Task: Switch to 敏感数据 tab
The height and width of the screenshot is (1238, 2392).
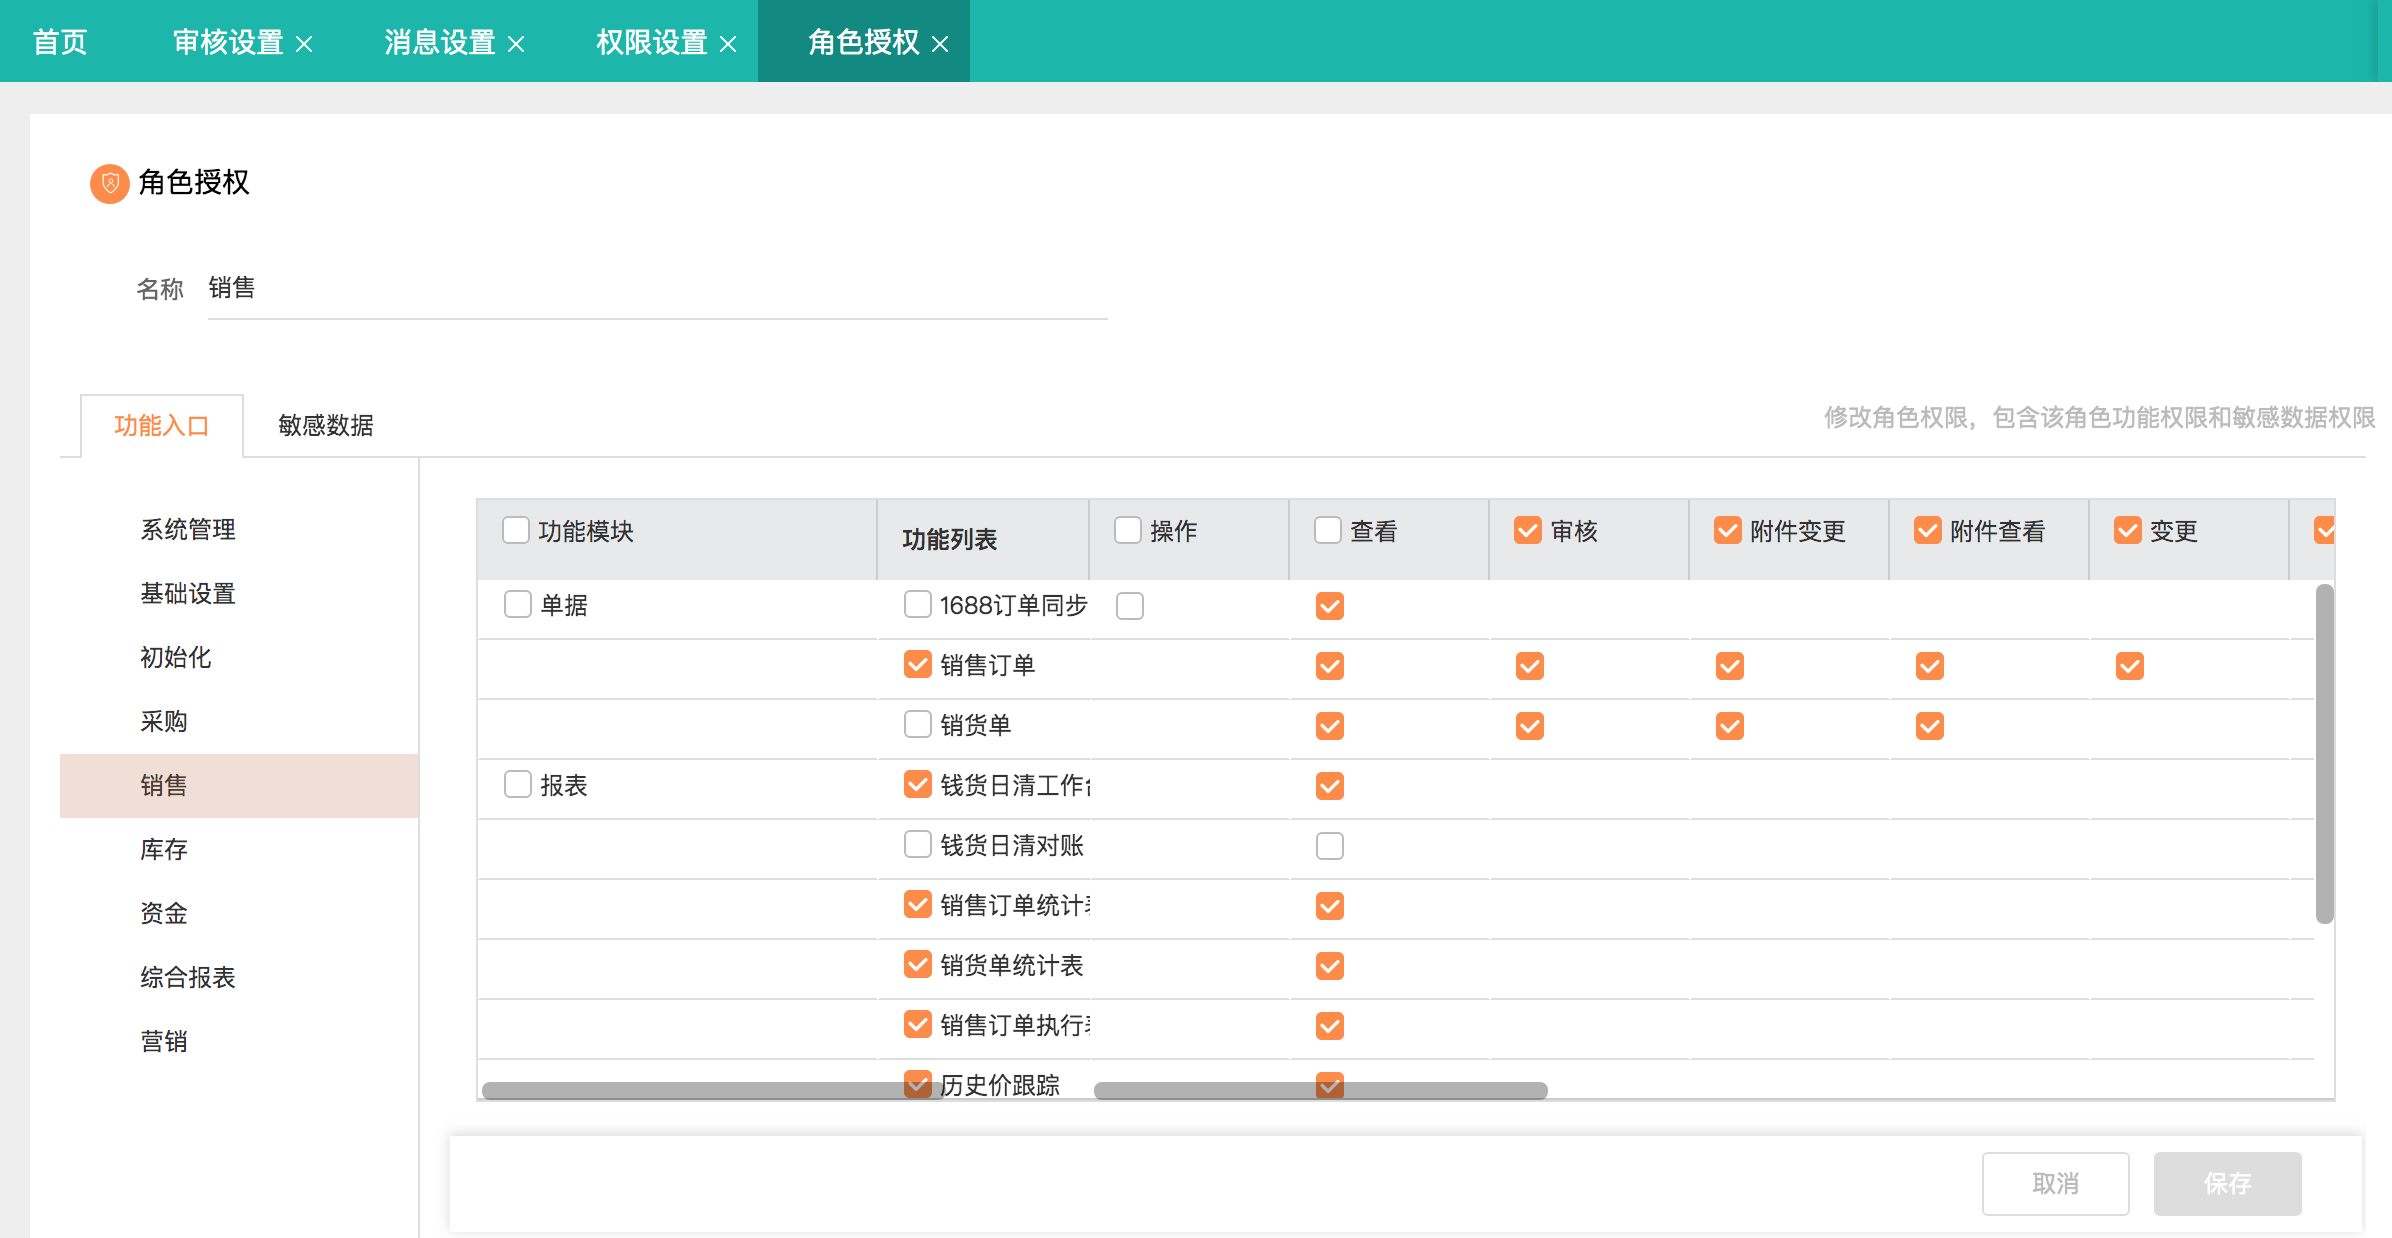Action: [x=325, y=422]
